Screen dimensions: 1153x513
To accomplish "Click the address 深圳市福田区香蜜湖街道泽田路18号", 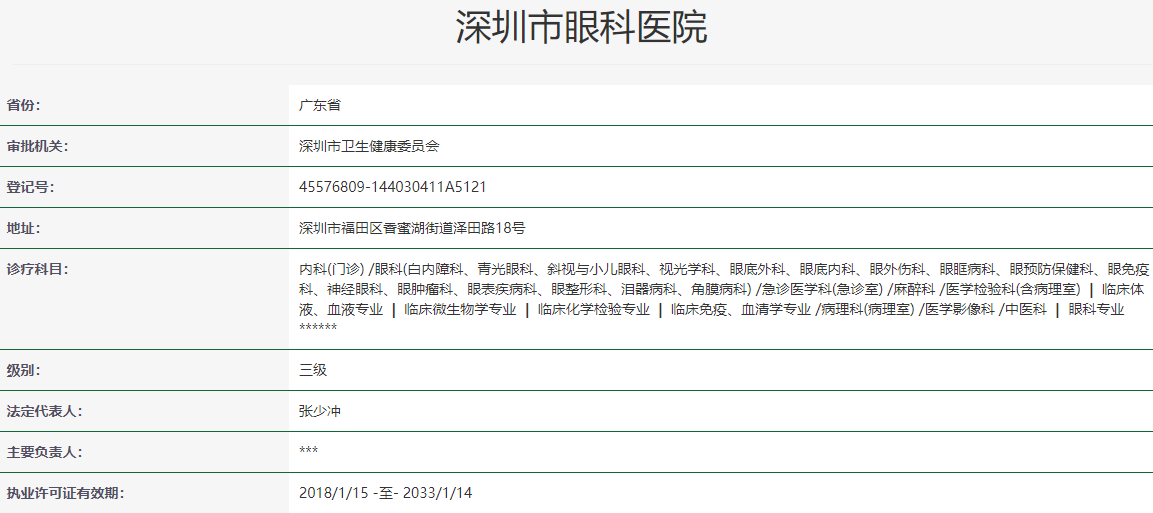I will point(412,228).
